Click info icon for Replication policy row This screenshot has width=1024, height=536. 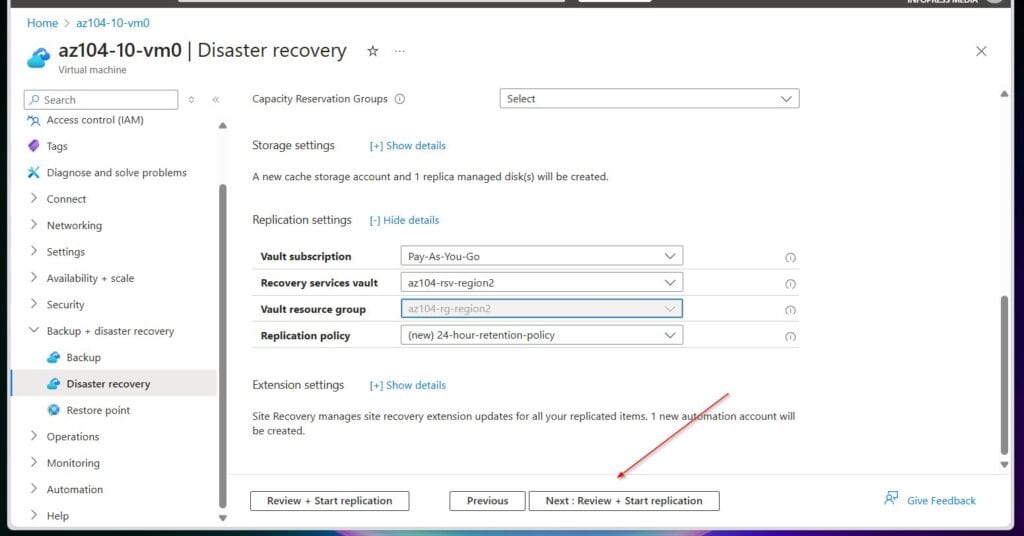click(790, 337)
